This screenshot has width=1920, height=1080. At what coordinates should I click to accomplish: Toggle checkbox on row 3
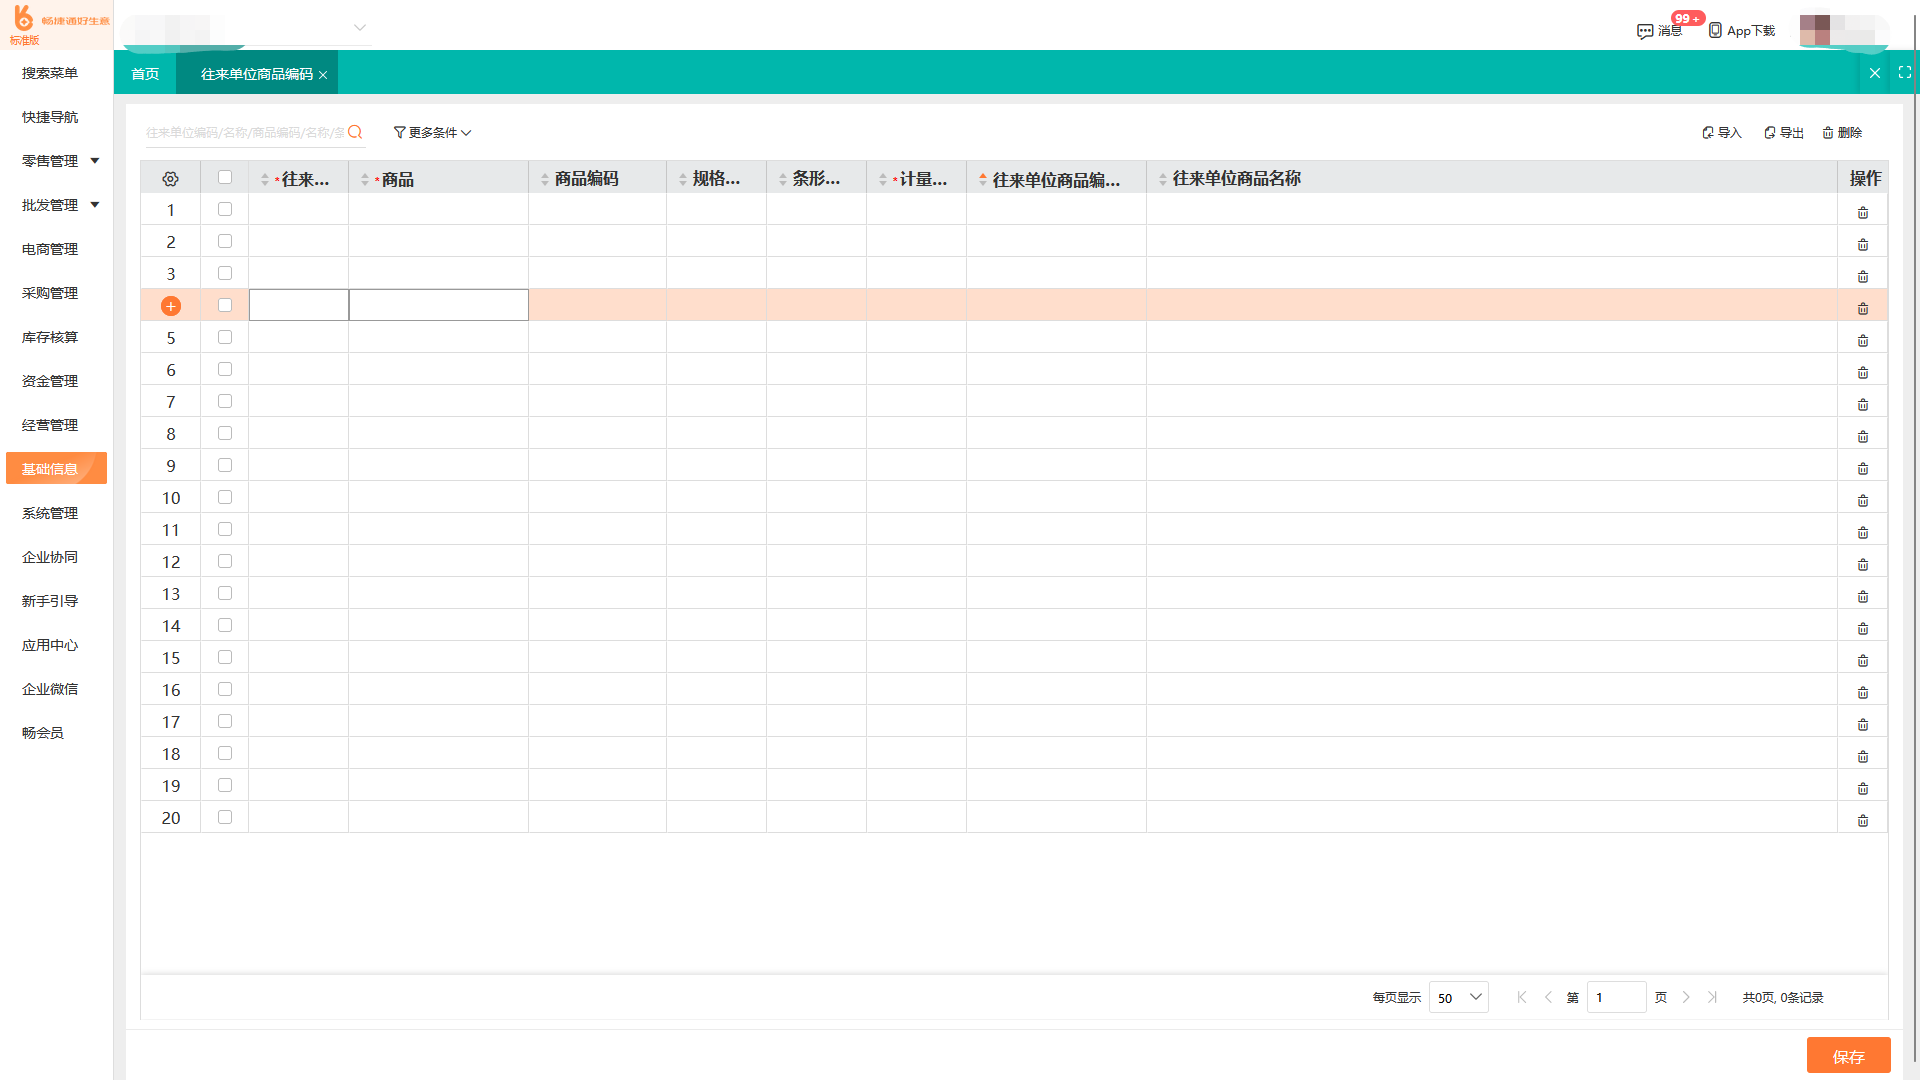[224, 273]
